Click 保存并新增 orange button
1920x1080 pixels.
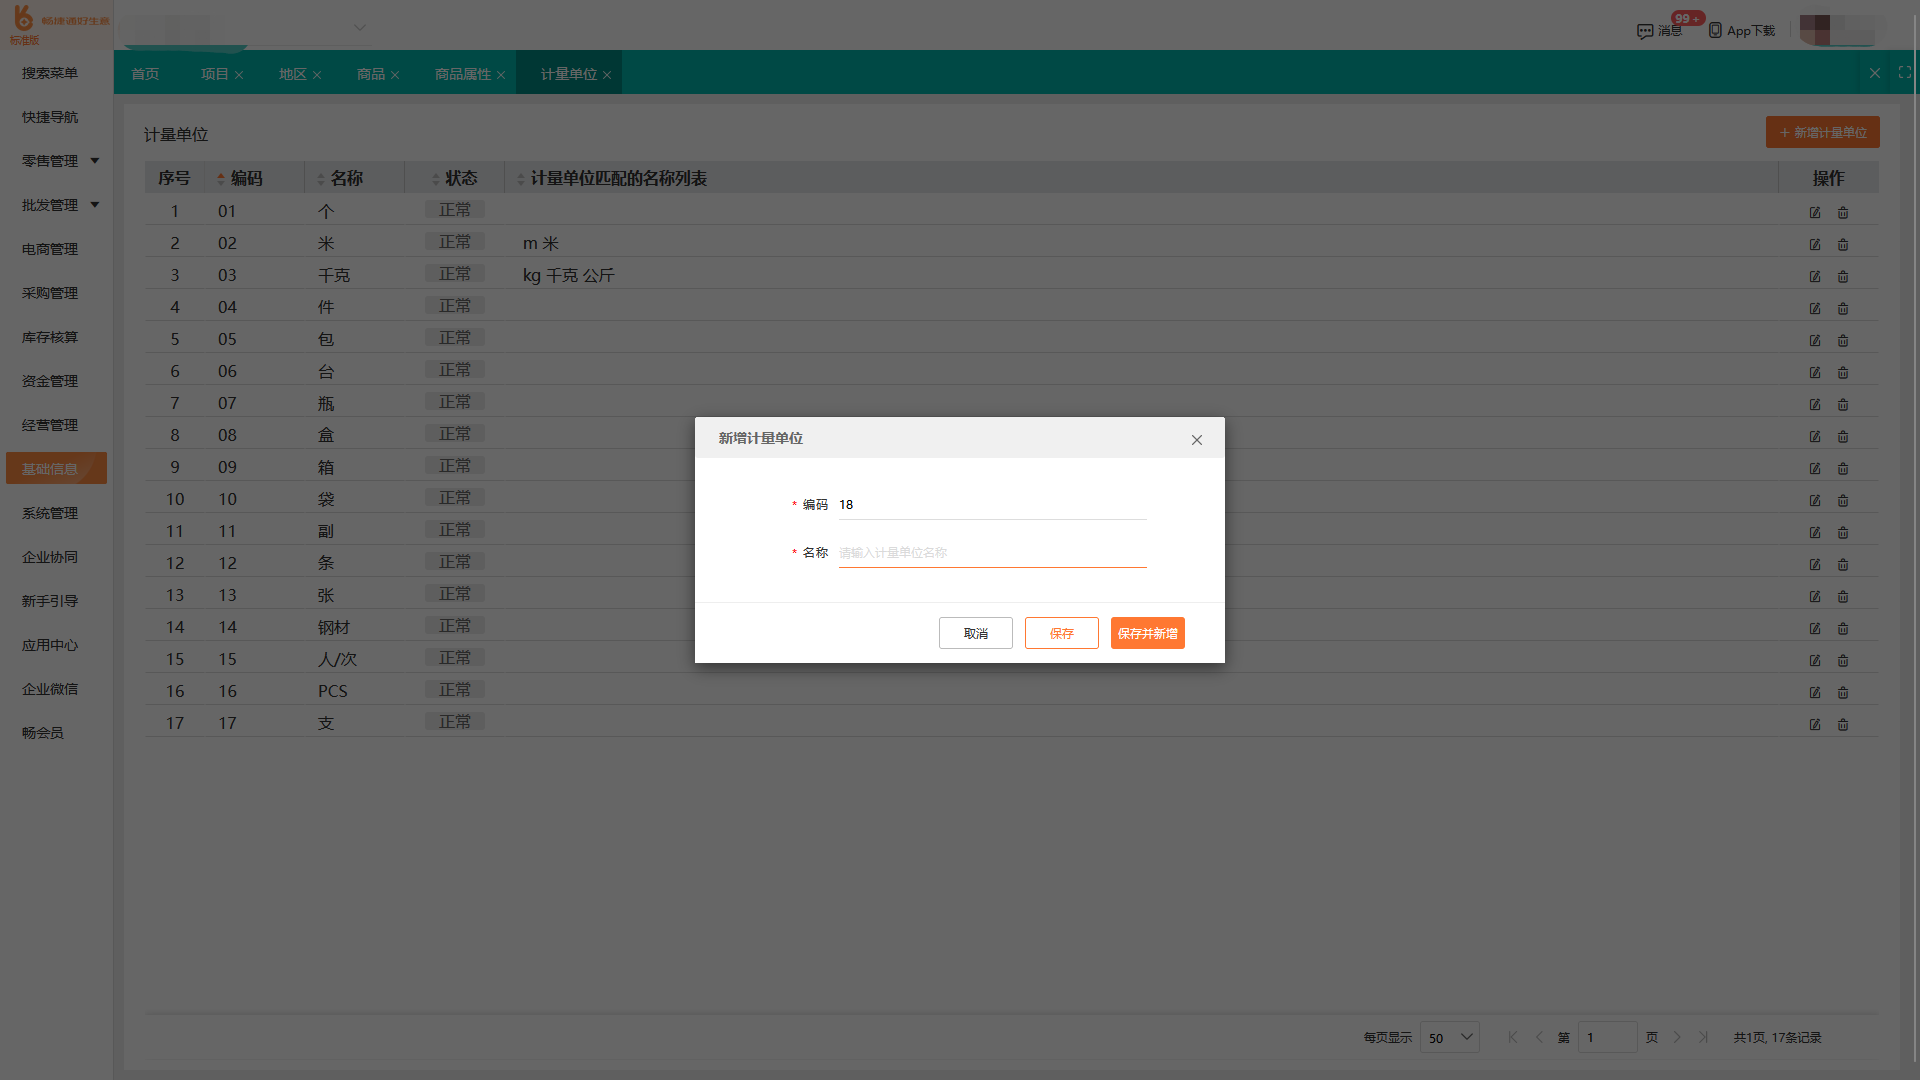pyautogui.click(x=1147, y=633)
